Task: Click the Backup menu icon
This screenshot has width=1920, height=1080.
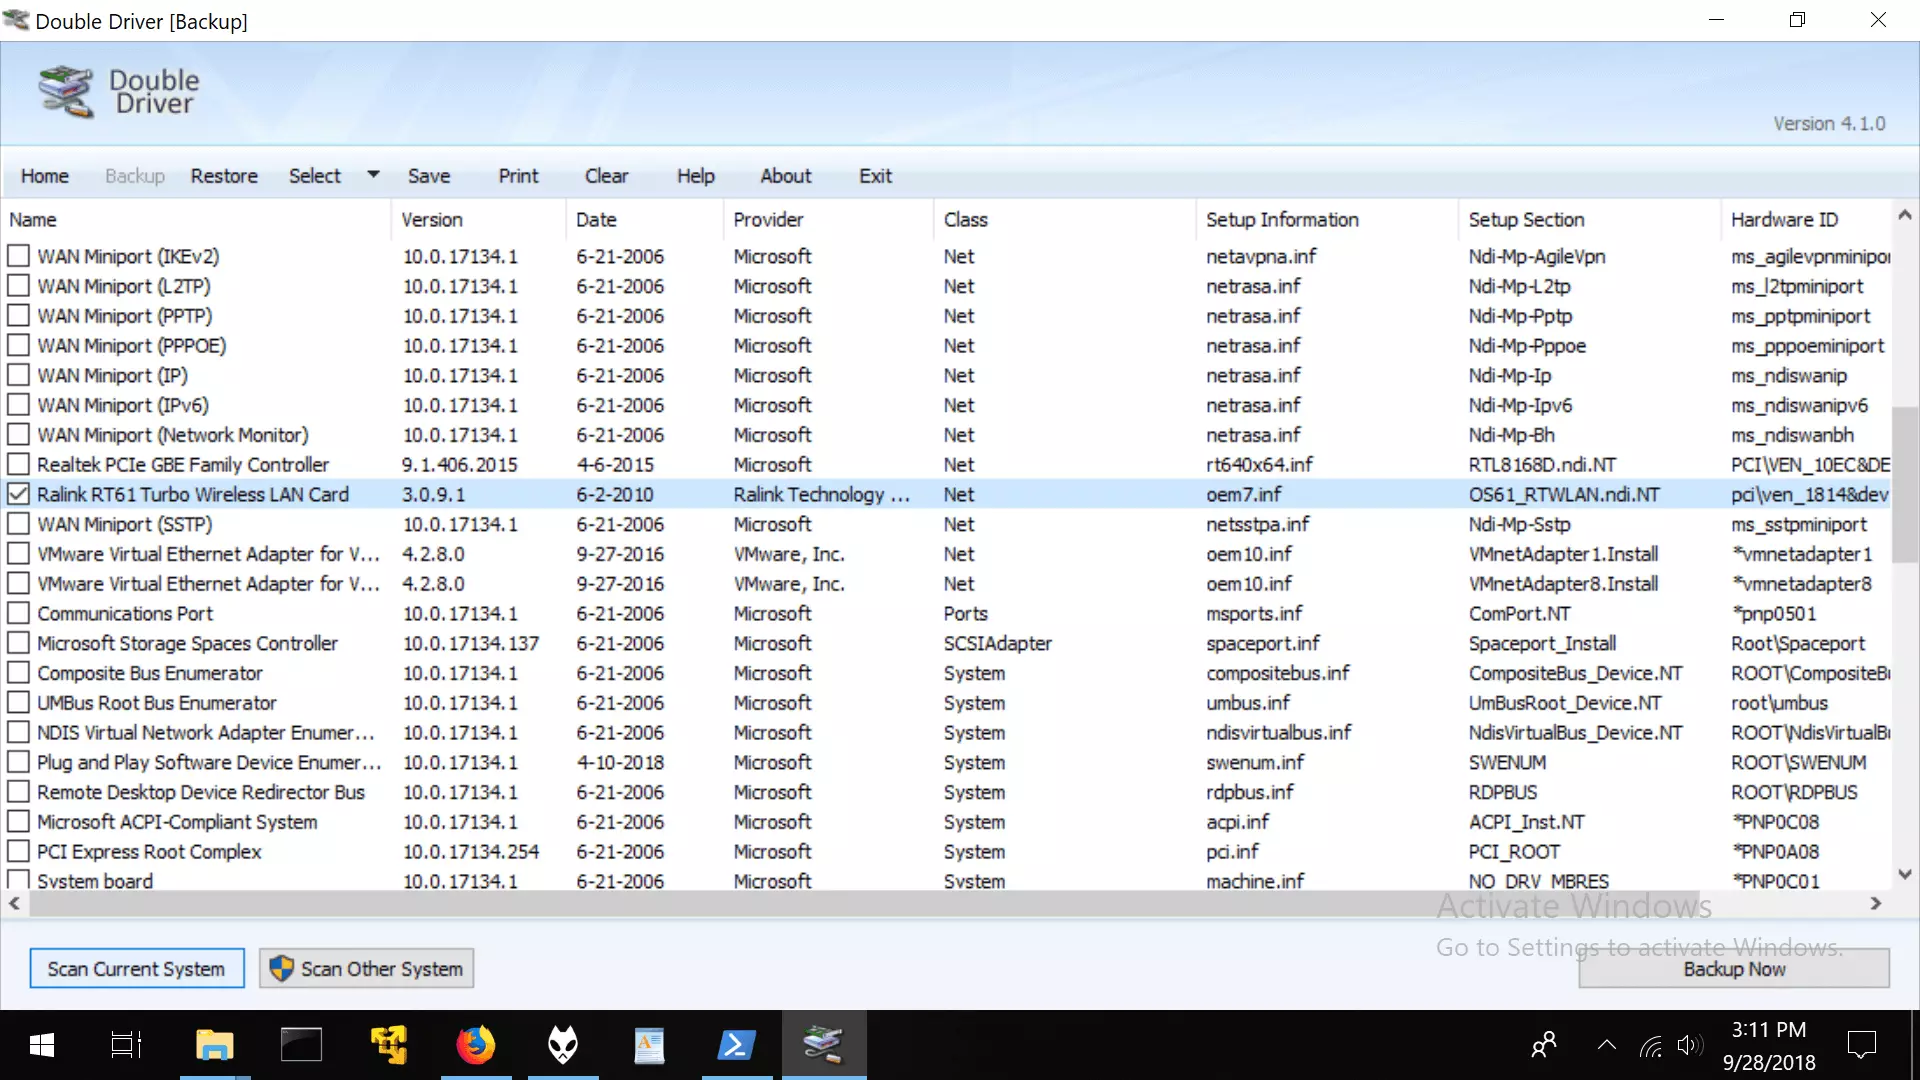Action: pos(133,175)
